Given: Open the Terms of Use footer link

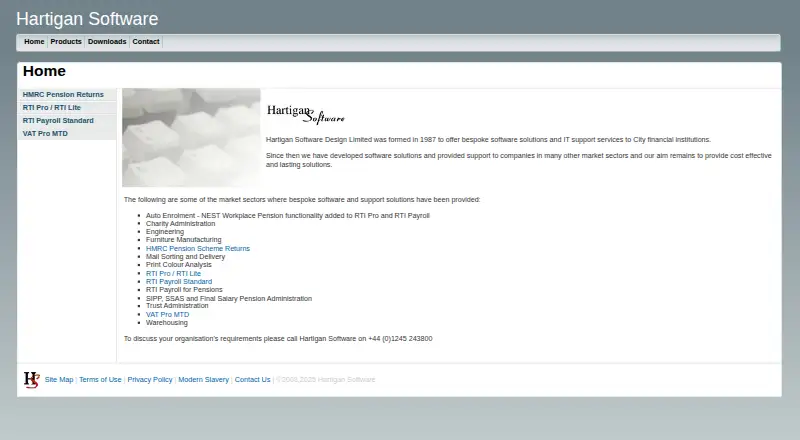Looking at the screenshot, I should click(x=101, y=380).
